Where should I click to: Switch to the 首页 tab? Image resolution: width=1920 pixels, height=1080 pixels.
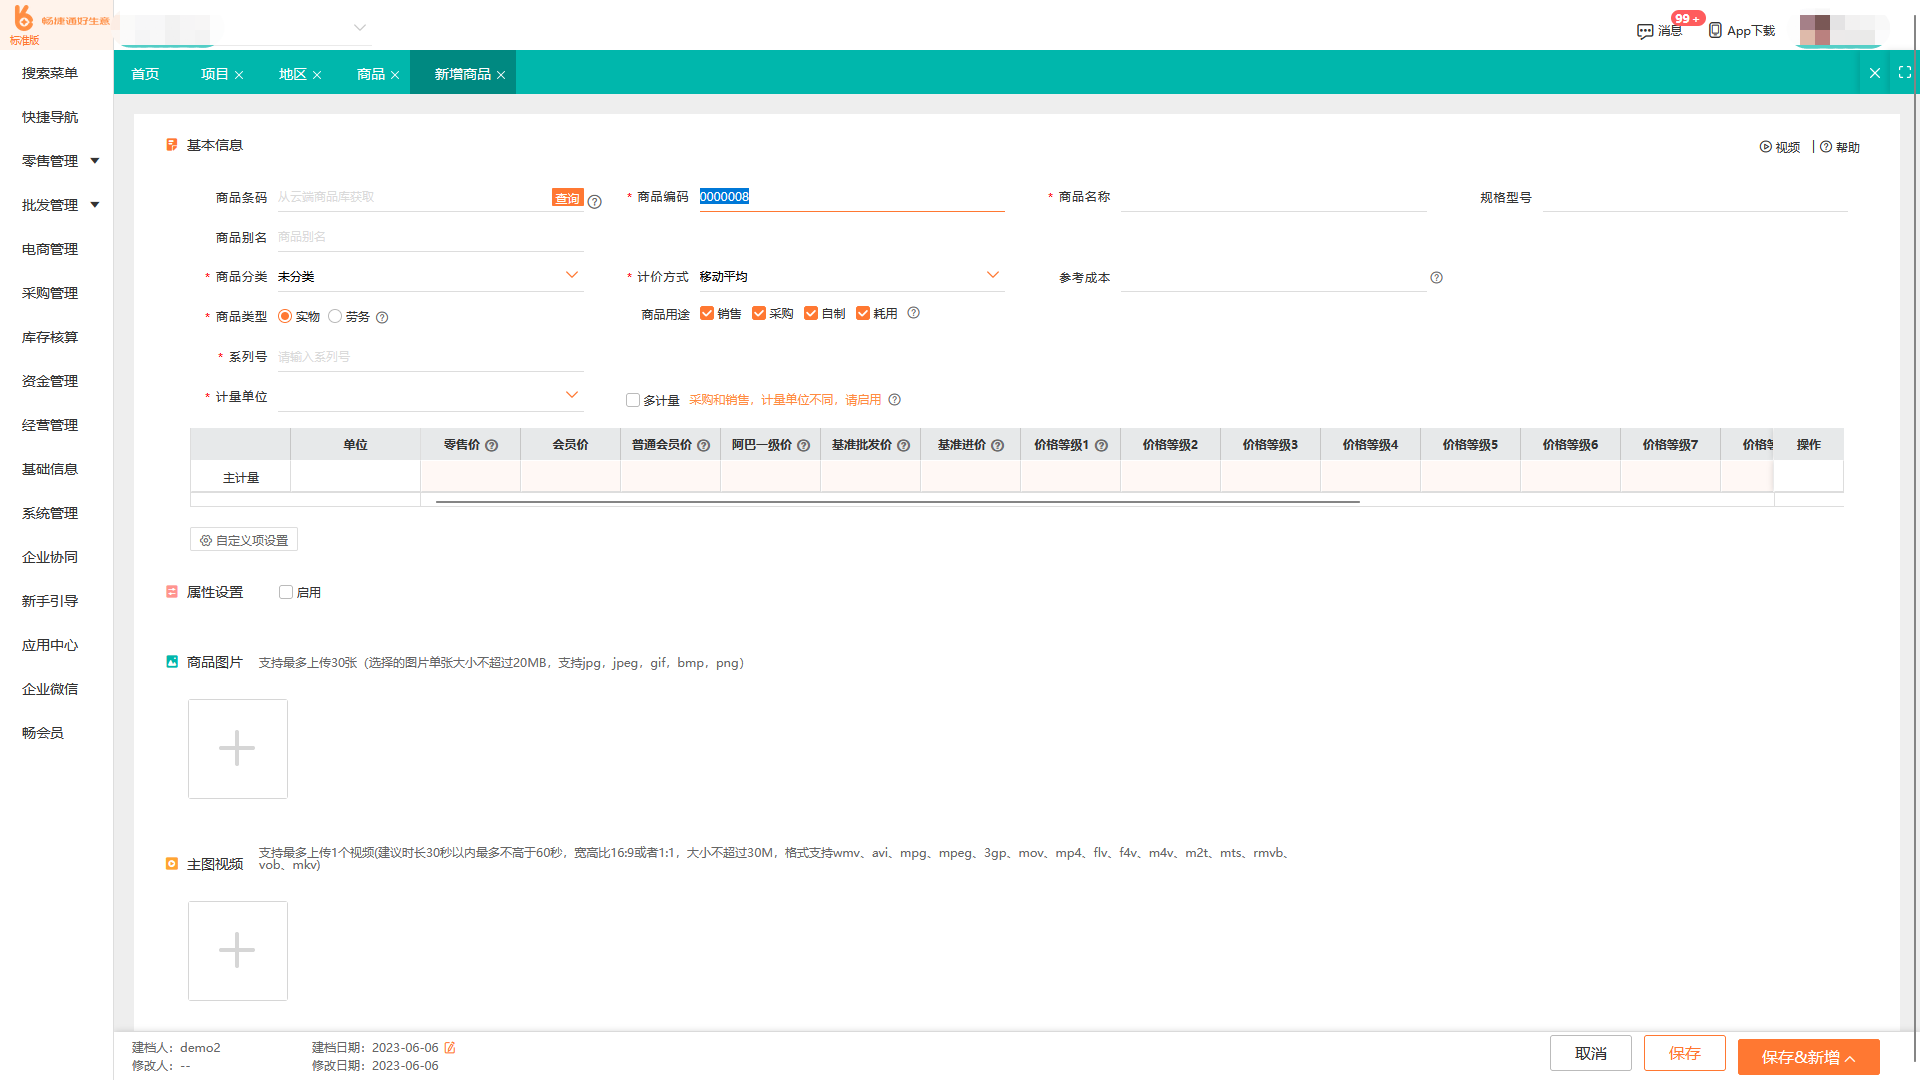145,73
